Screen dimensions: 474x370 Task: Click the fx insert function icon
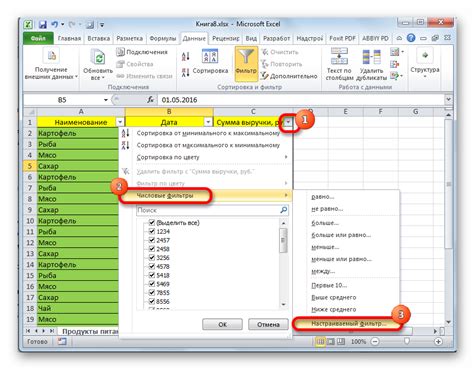[150, 100]
